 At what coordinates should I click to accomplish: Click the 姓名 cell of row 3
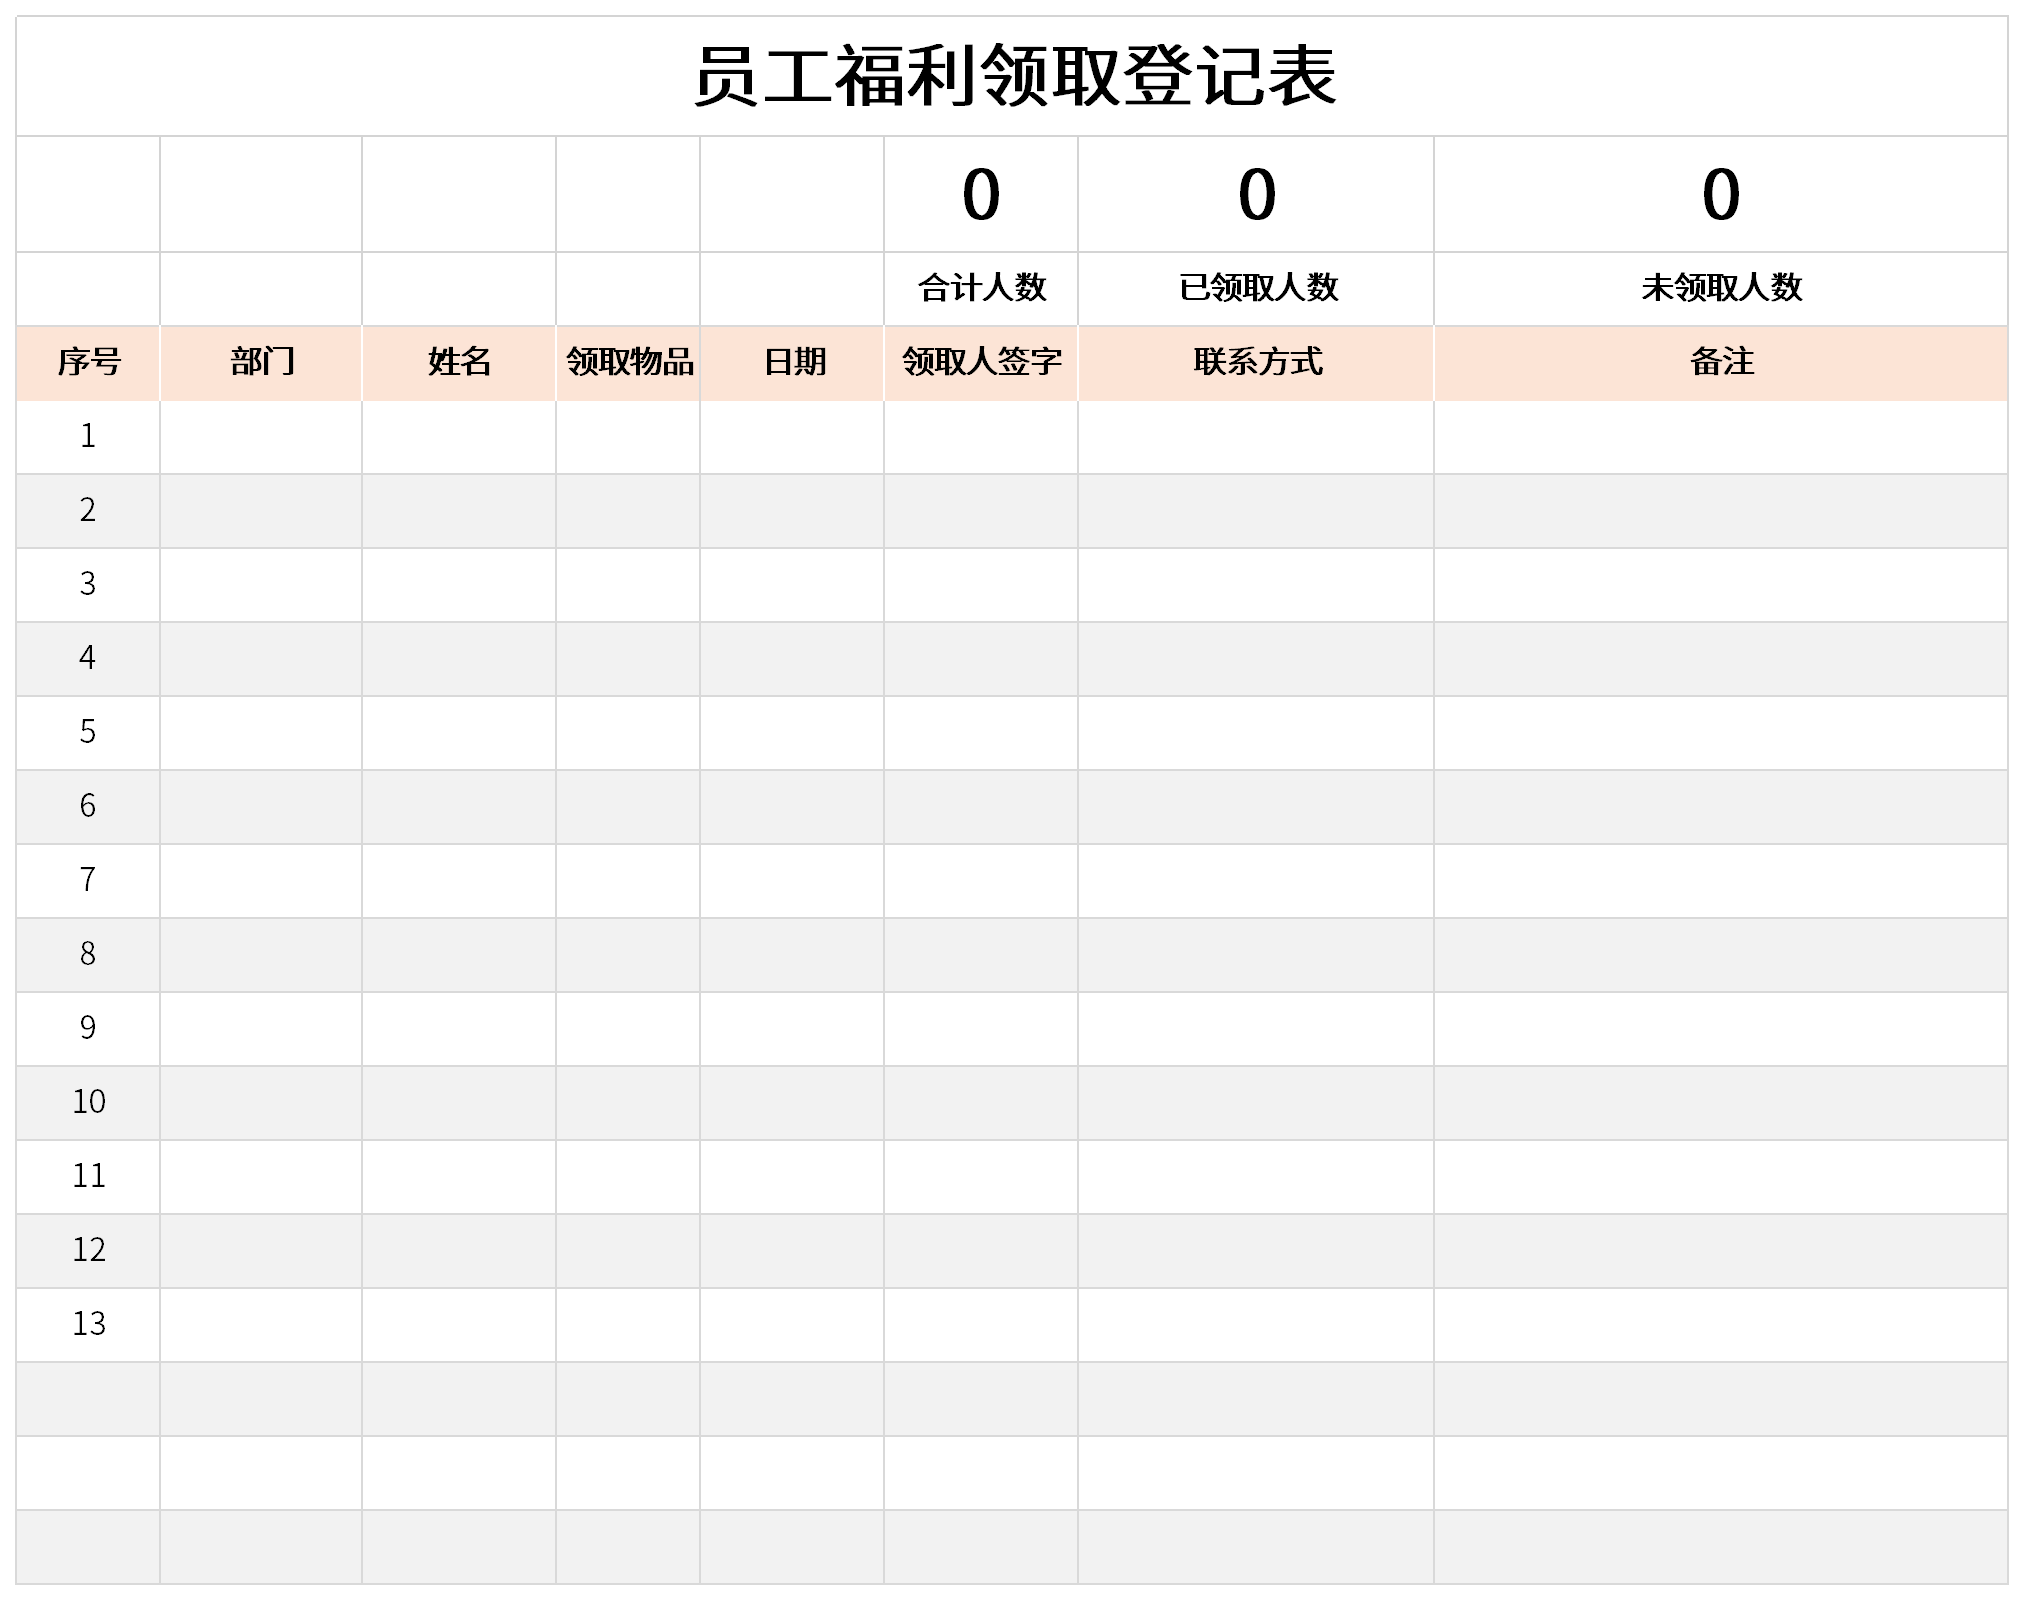pos(457,585)
